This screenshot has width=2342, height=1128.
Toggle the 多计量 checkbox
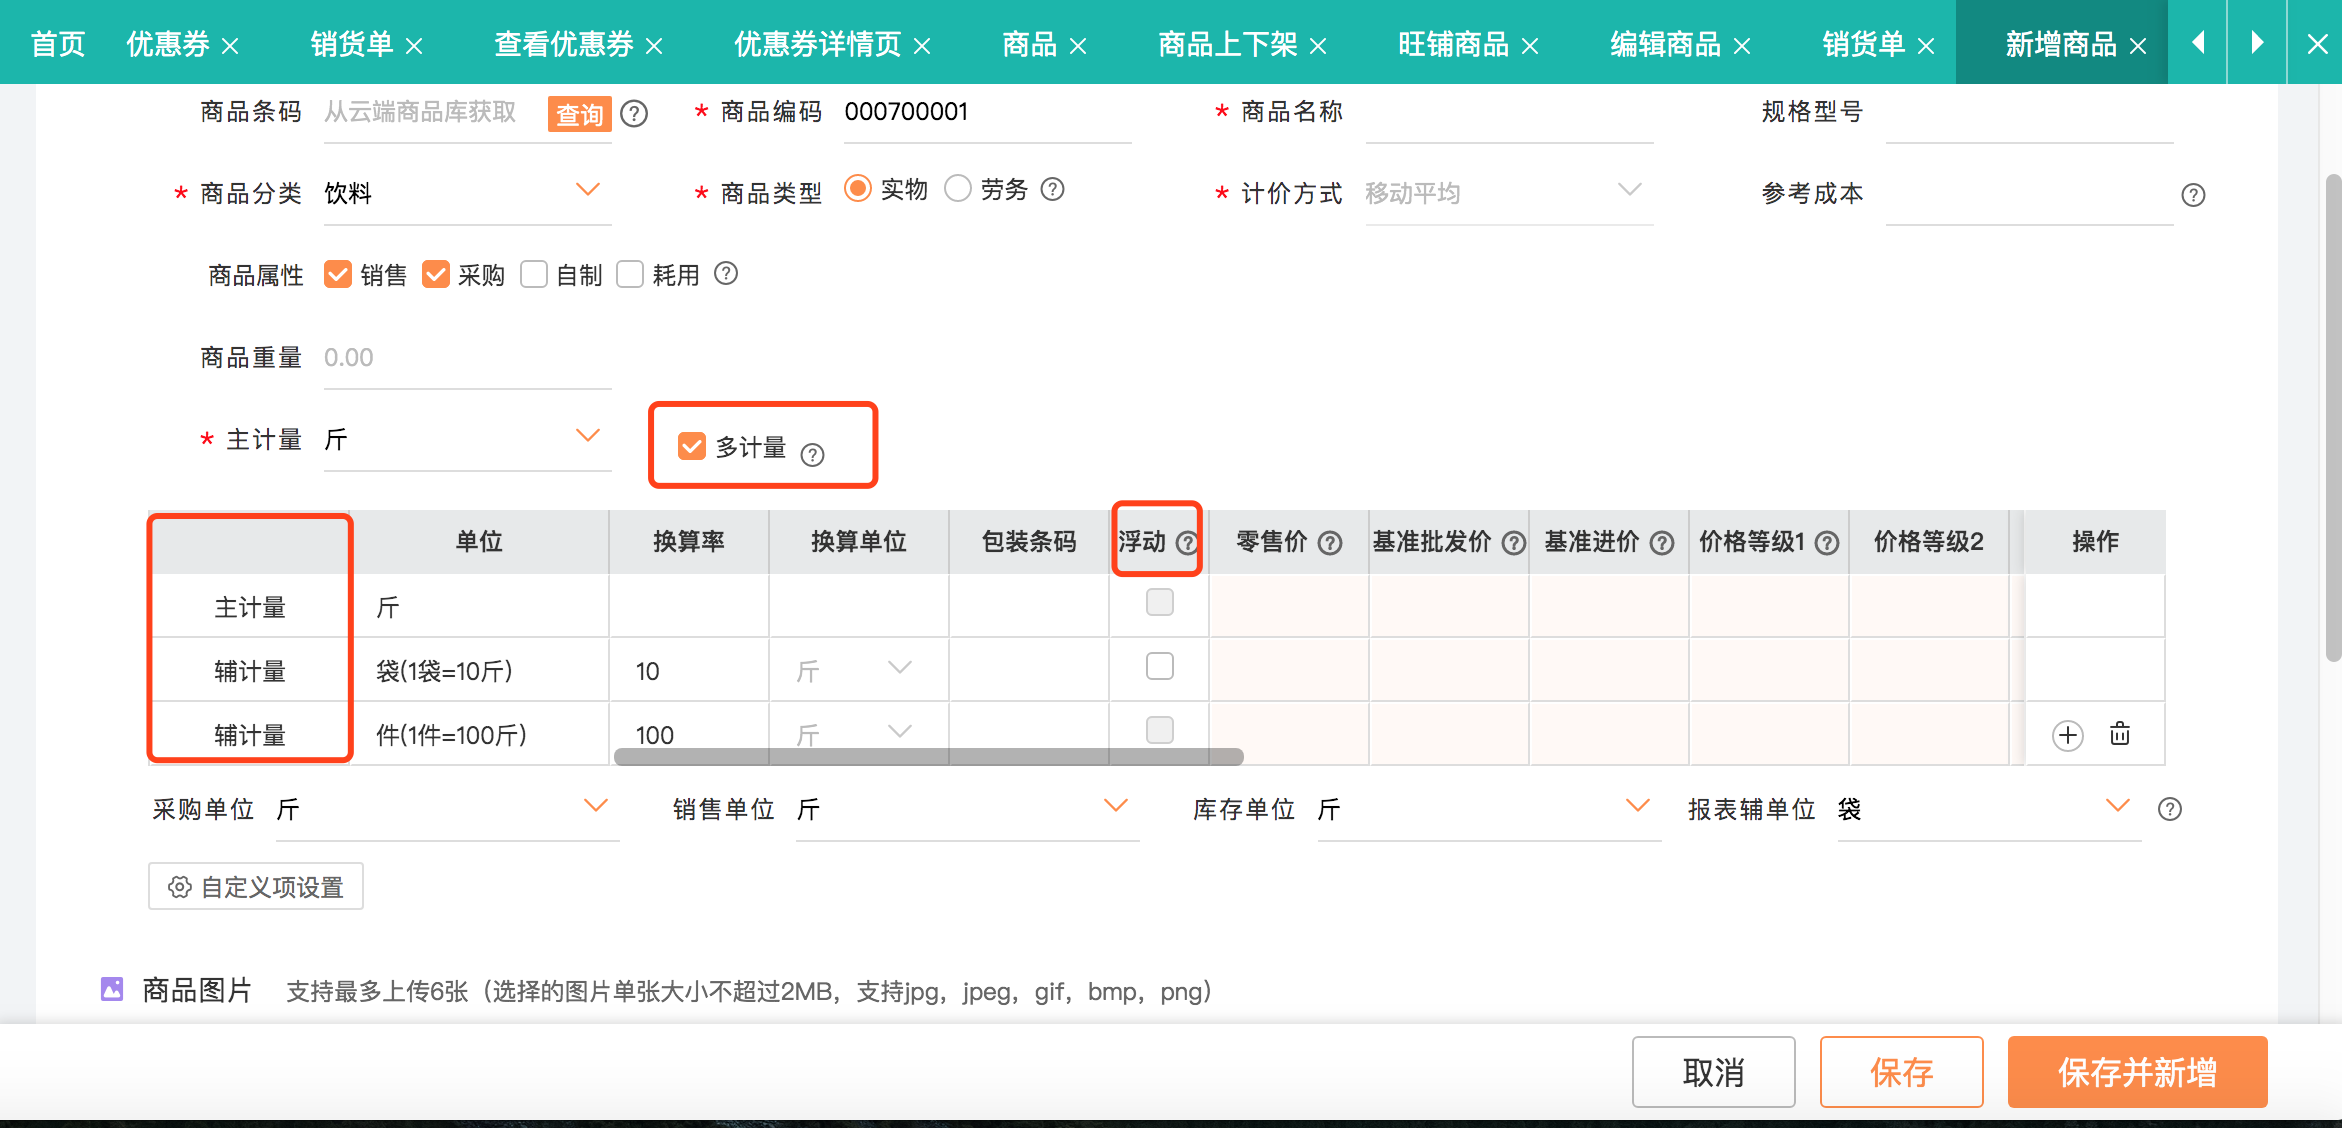tap(690, 445)
